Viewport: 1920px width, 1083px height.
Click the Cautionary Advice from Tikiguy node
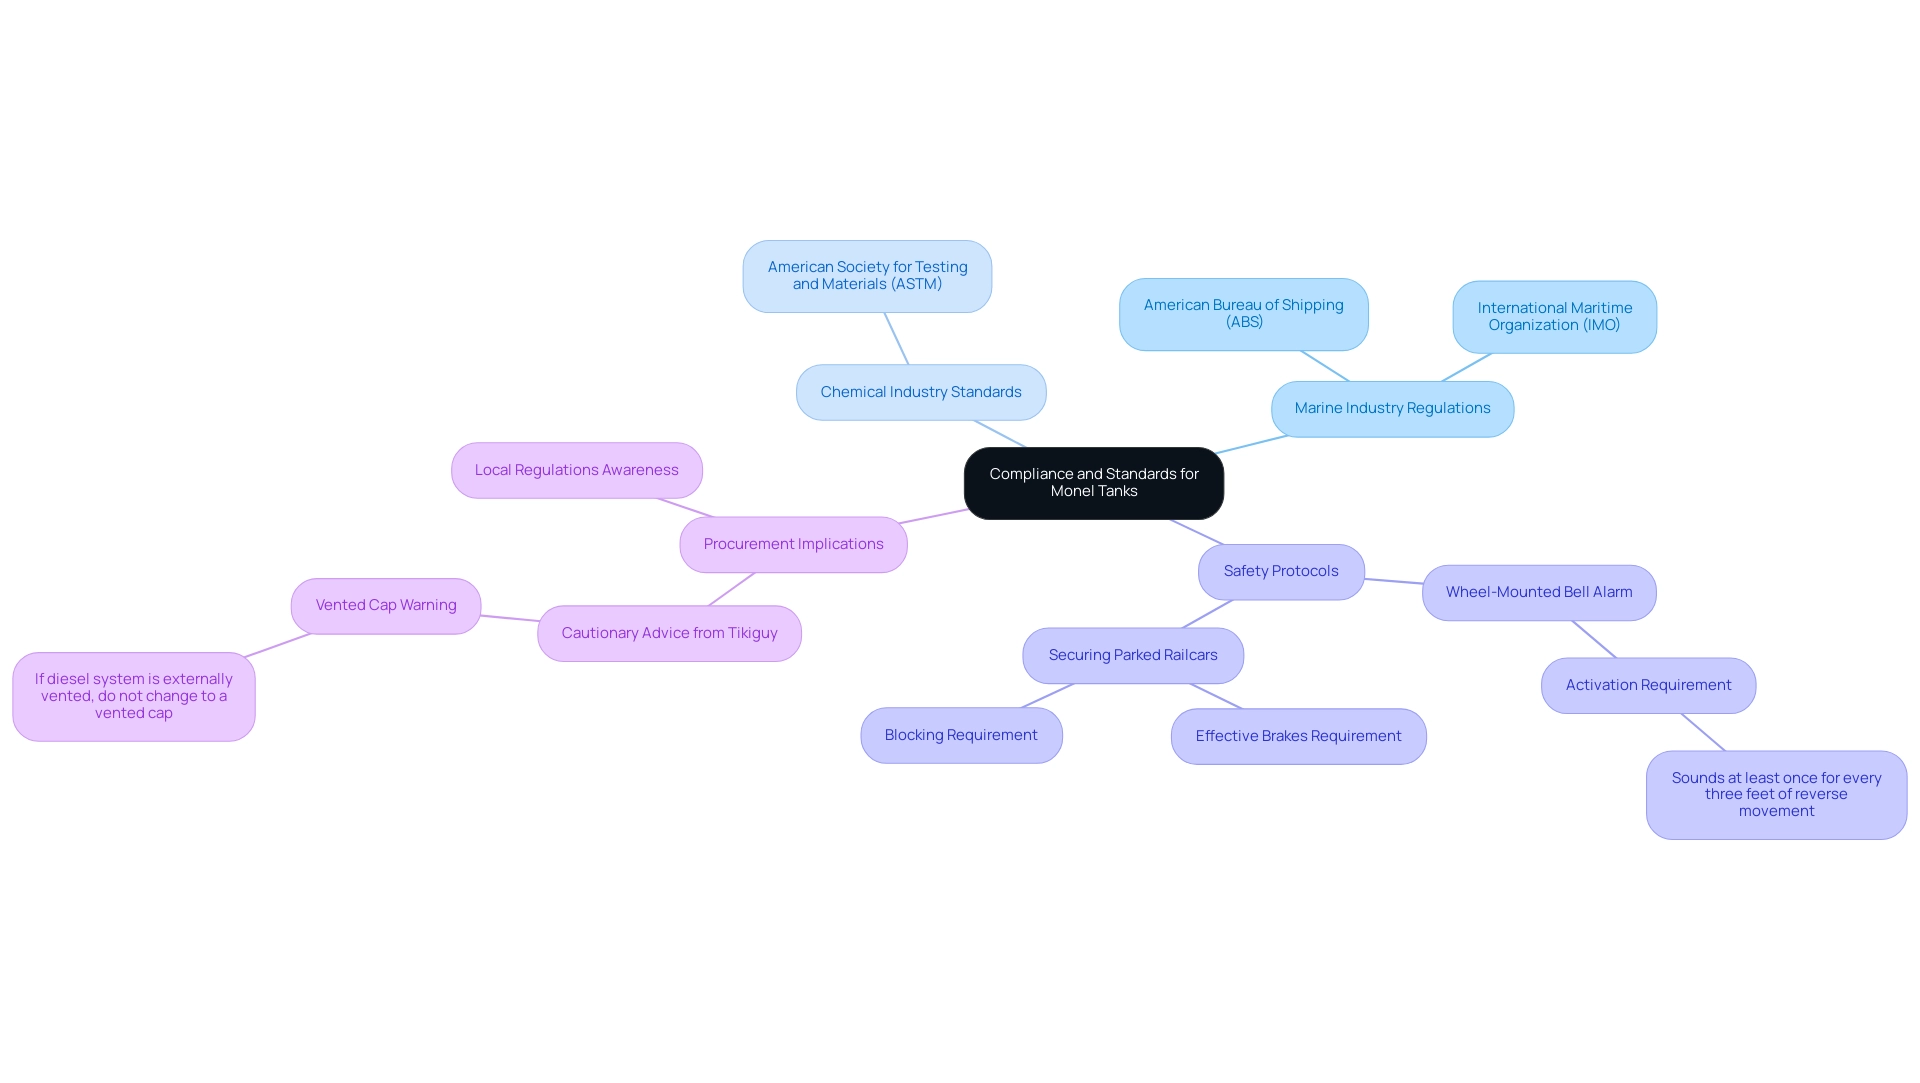669,632
